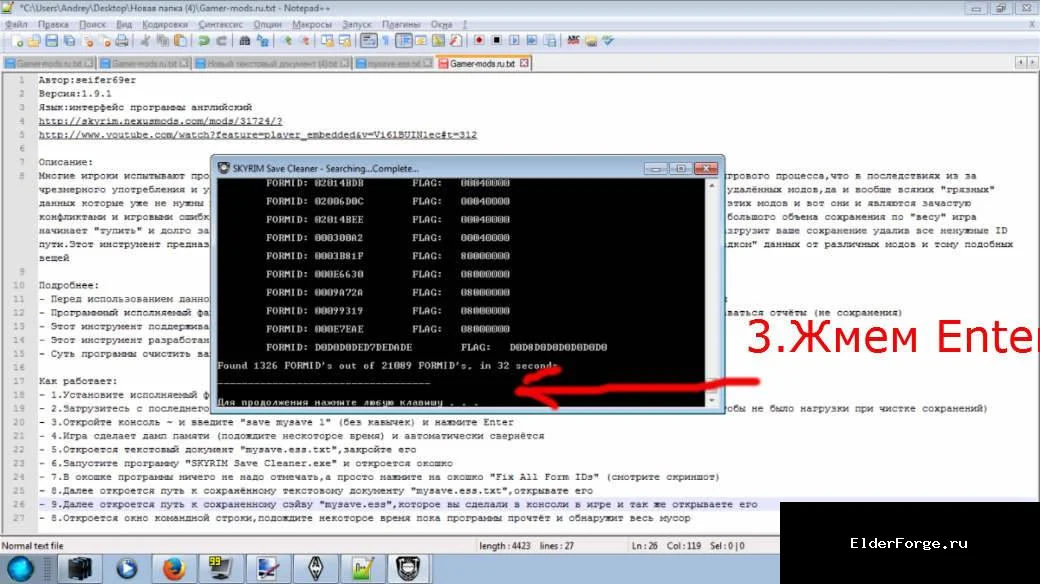1040x584 pixels.
Task: Open the skyrim.nexusmods.com link
Action: pyautogui.click(x=152, y=121)
